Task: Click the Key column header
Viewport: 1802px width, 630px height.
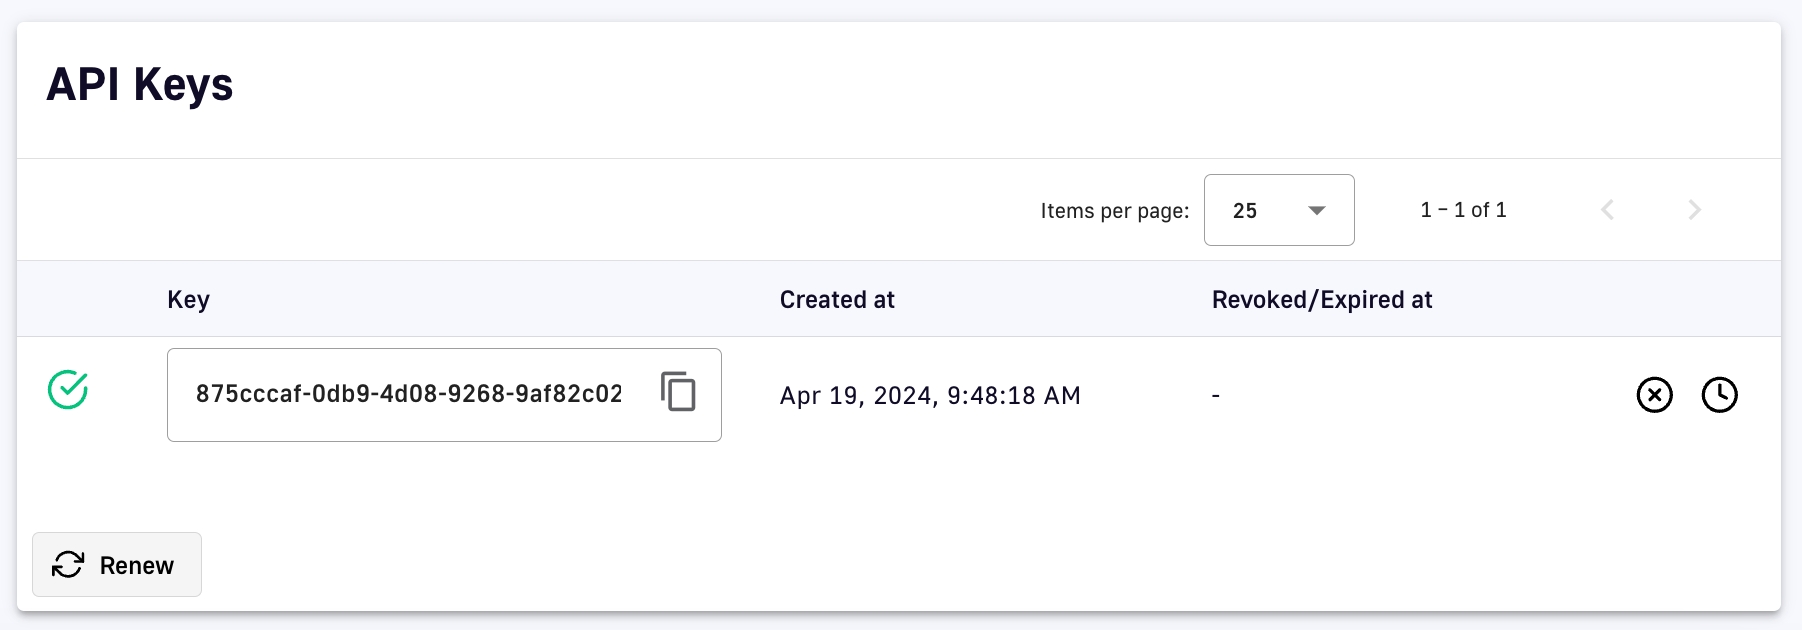Action: tap(188, 300)
